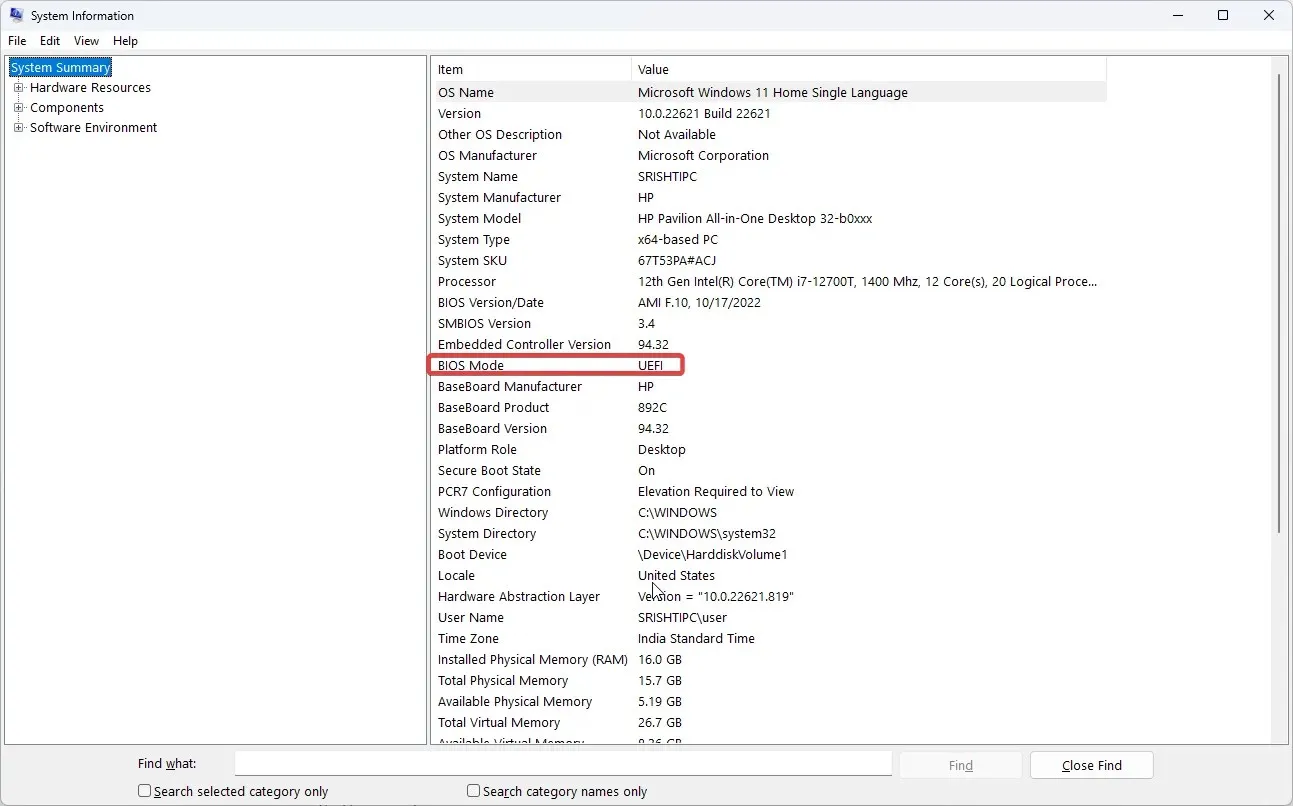The width and height of the screenshot is (1293, 806).
Task: Select the System Manufacturer row
Action: click(x=769, y=197)
